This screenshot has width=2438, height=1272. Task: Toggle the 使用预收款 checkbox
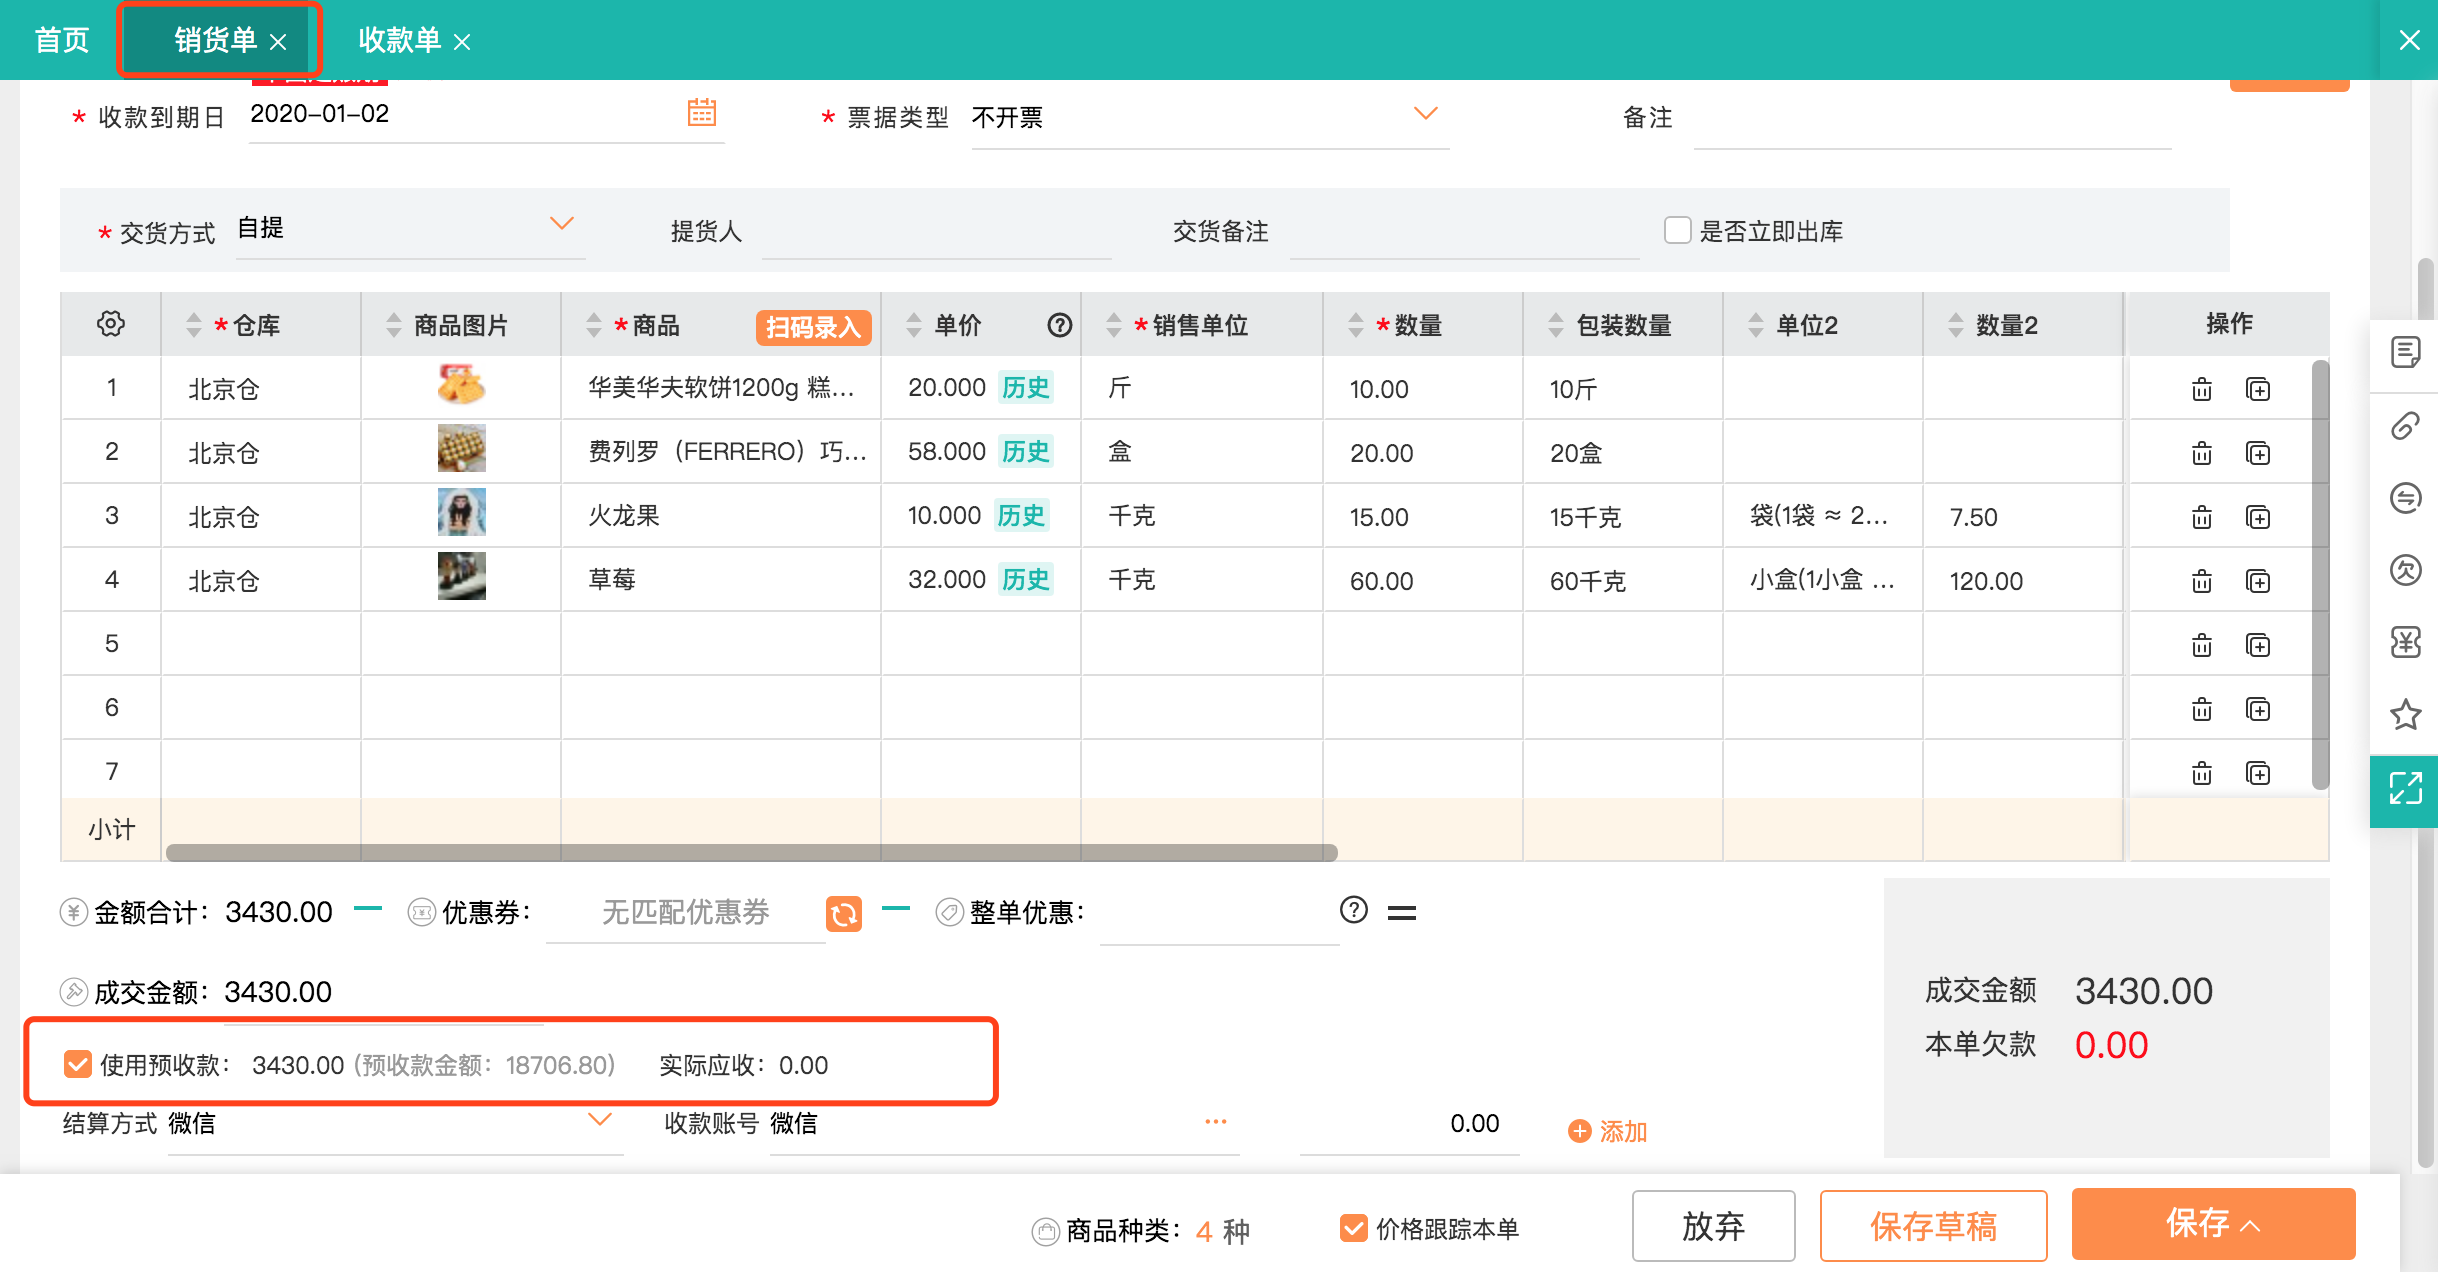(x=76, y=1064)
